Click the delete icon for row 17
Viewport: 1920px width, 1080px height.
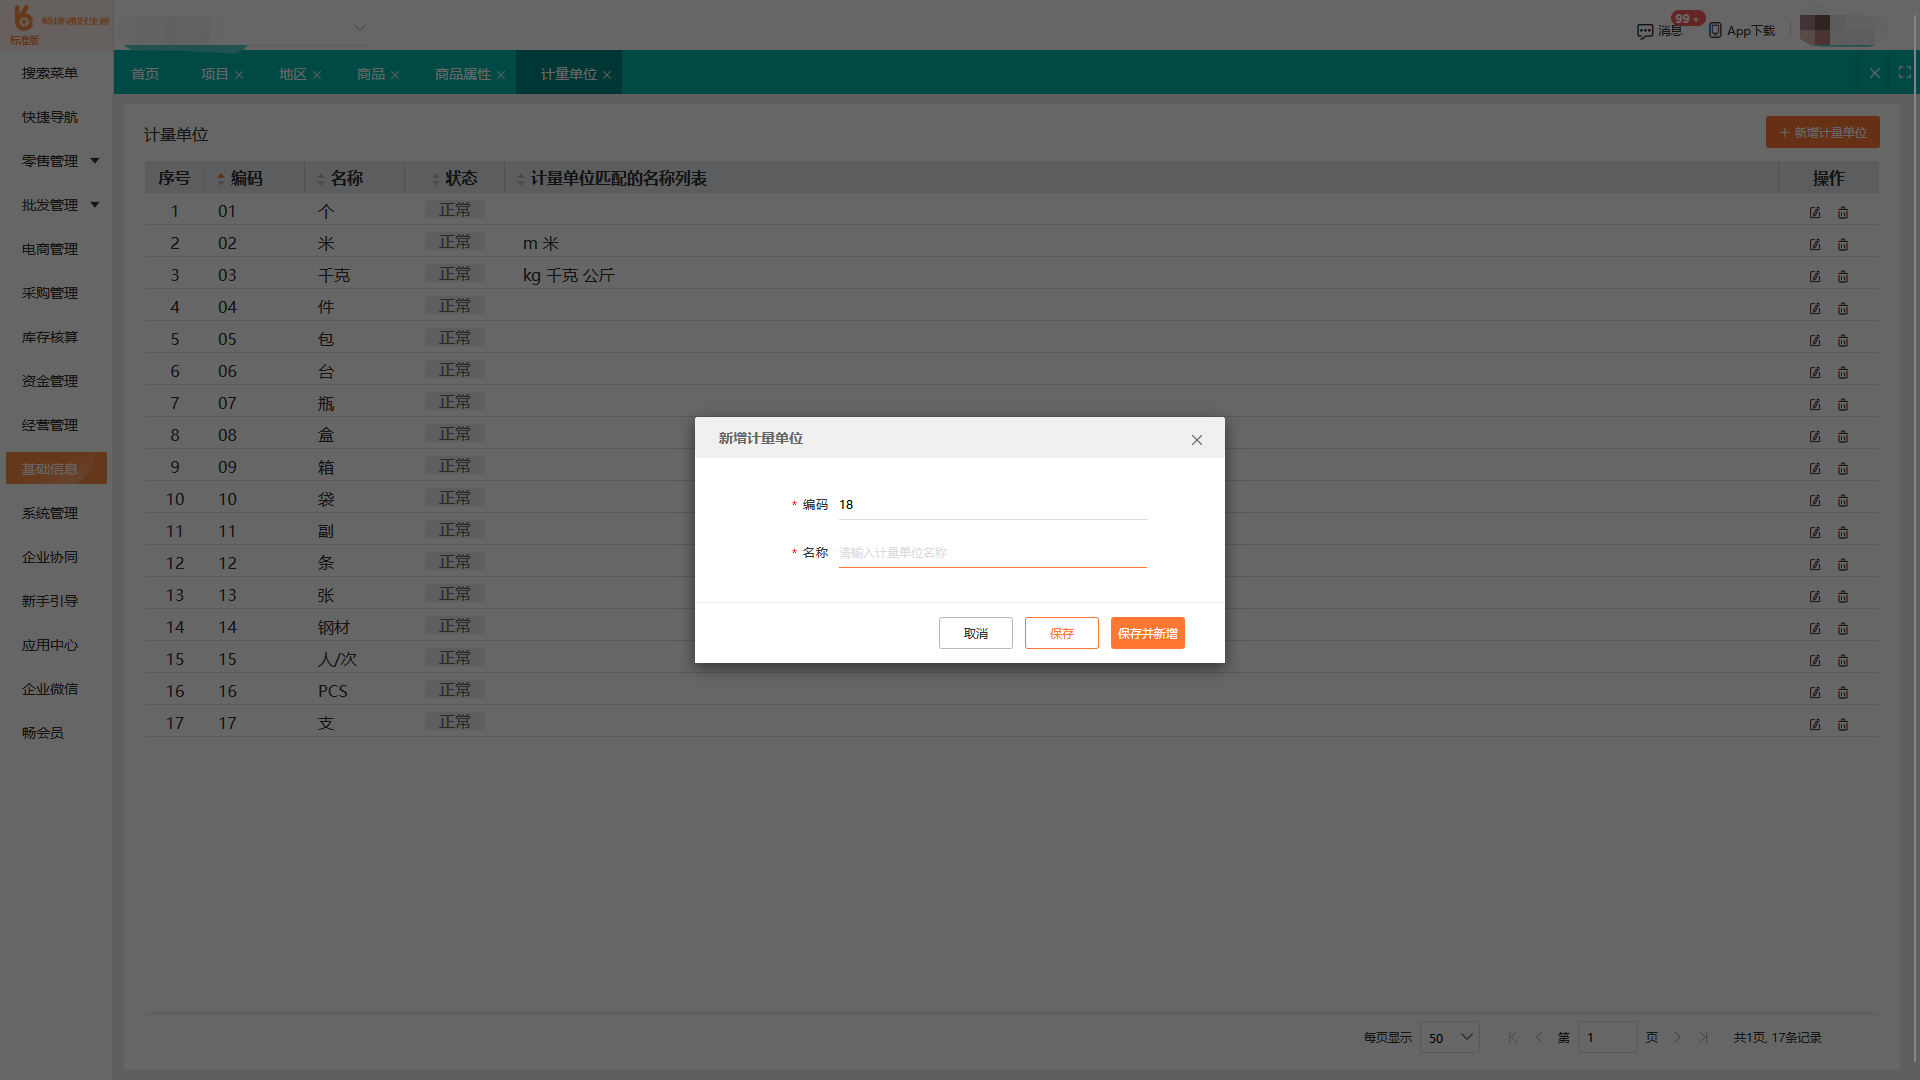pyautogui.click(x=1844, y=724)
